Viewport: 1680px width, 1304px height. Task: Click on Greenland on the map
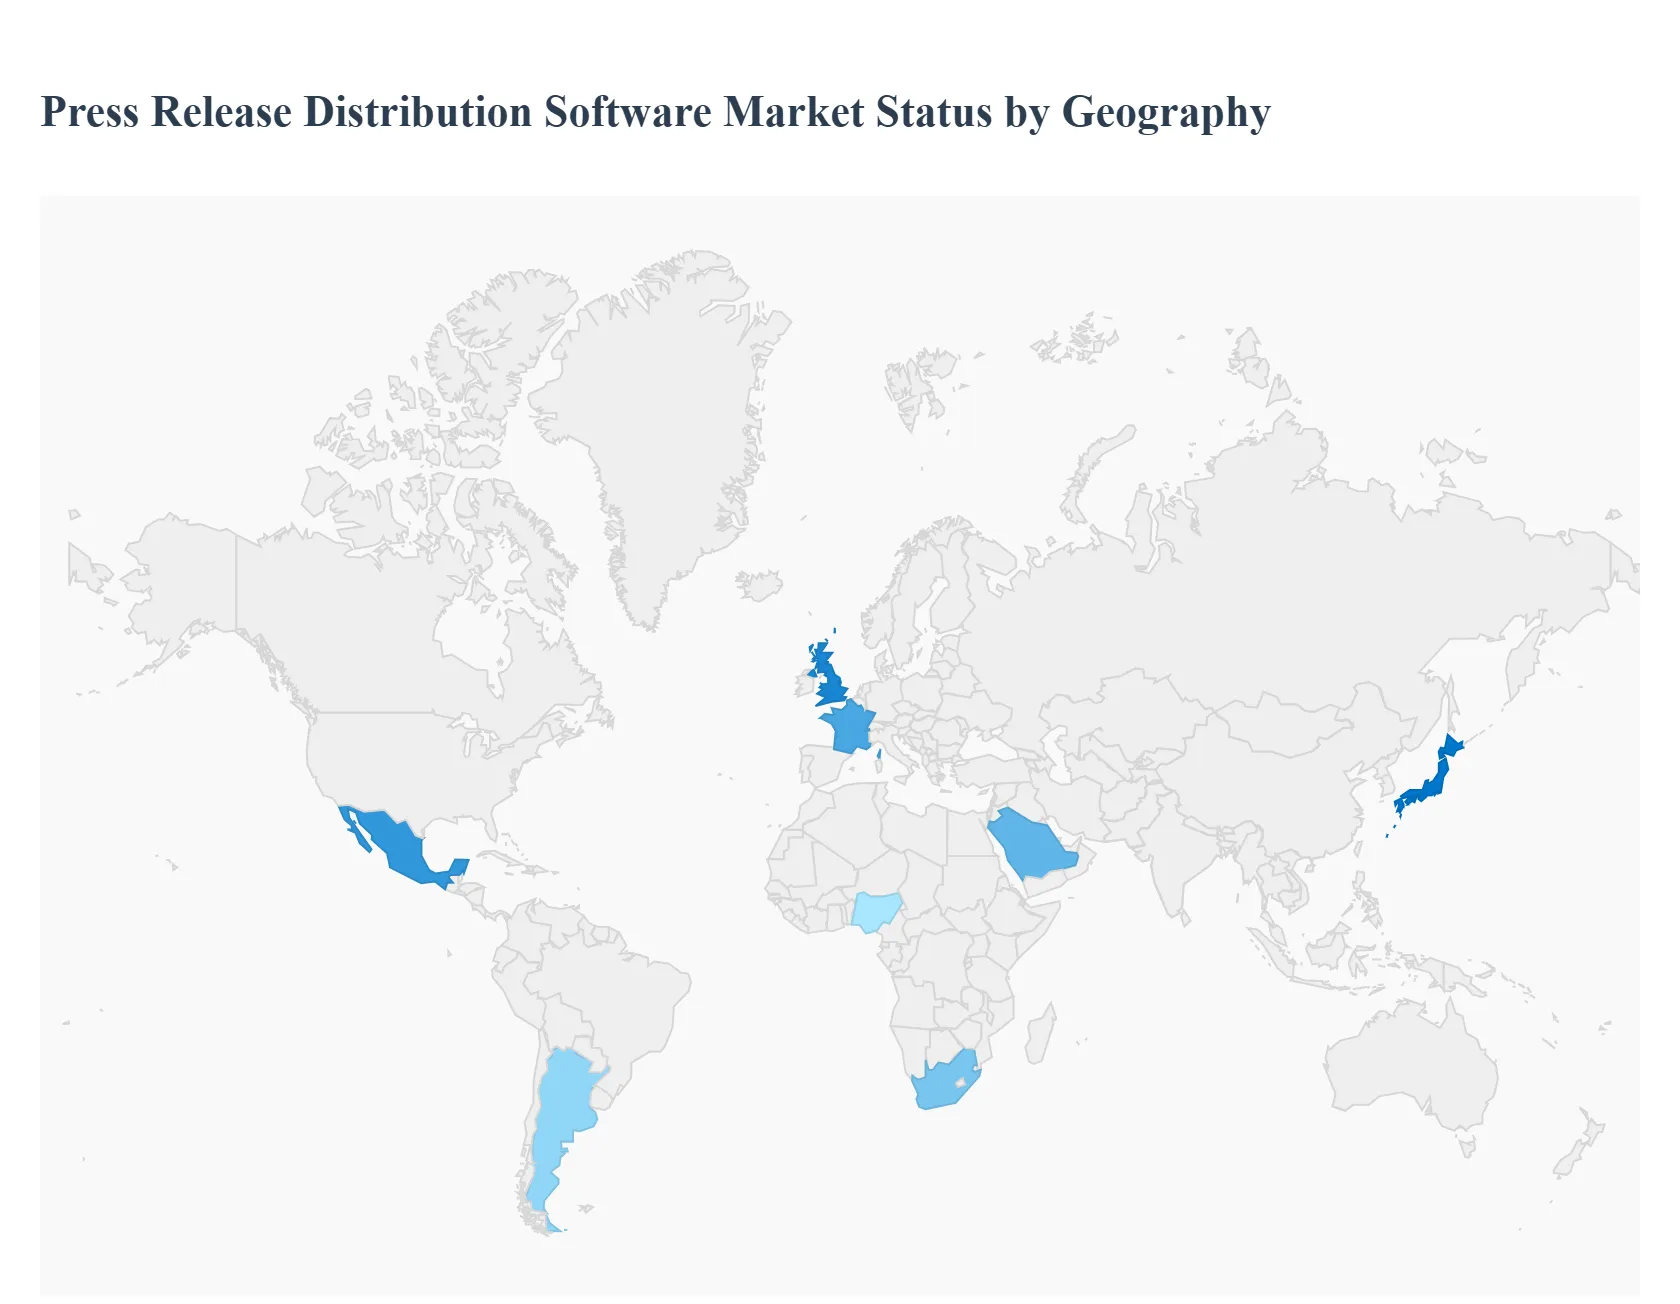click(x=660, y=420)
